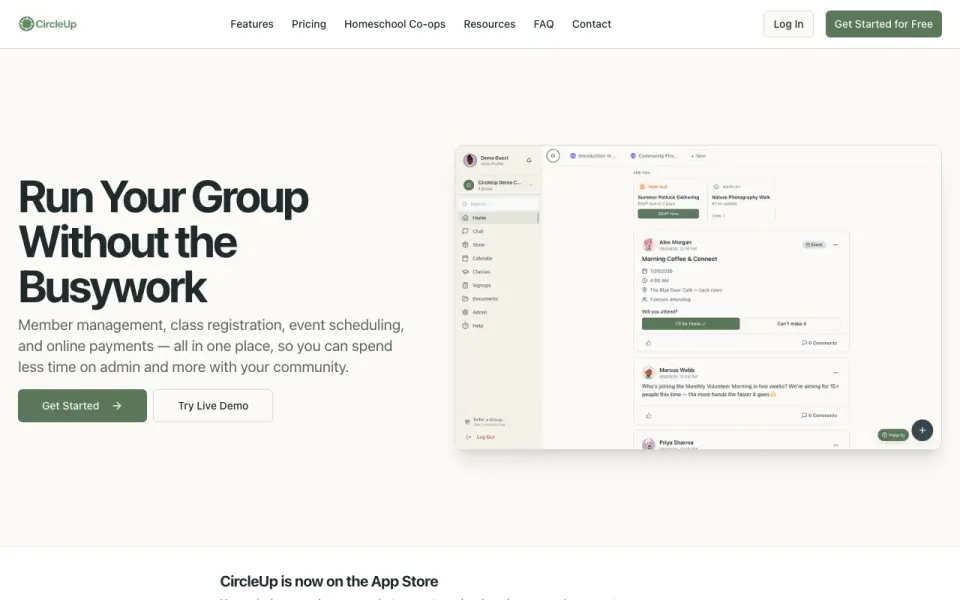Viewport: 960px width, 600px height.
Task: Like the Morning Coffee & Connect post
Action: [x=648, y=343]
